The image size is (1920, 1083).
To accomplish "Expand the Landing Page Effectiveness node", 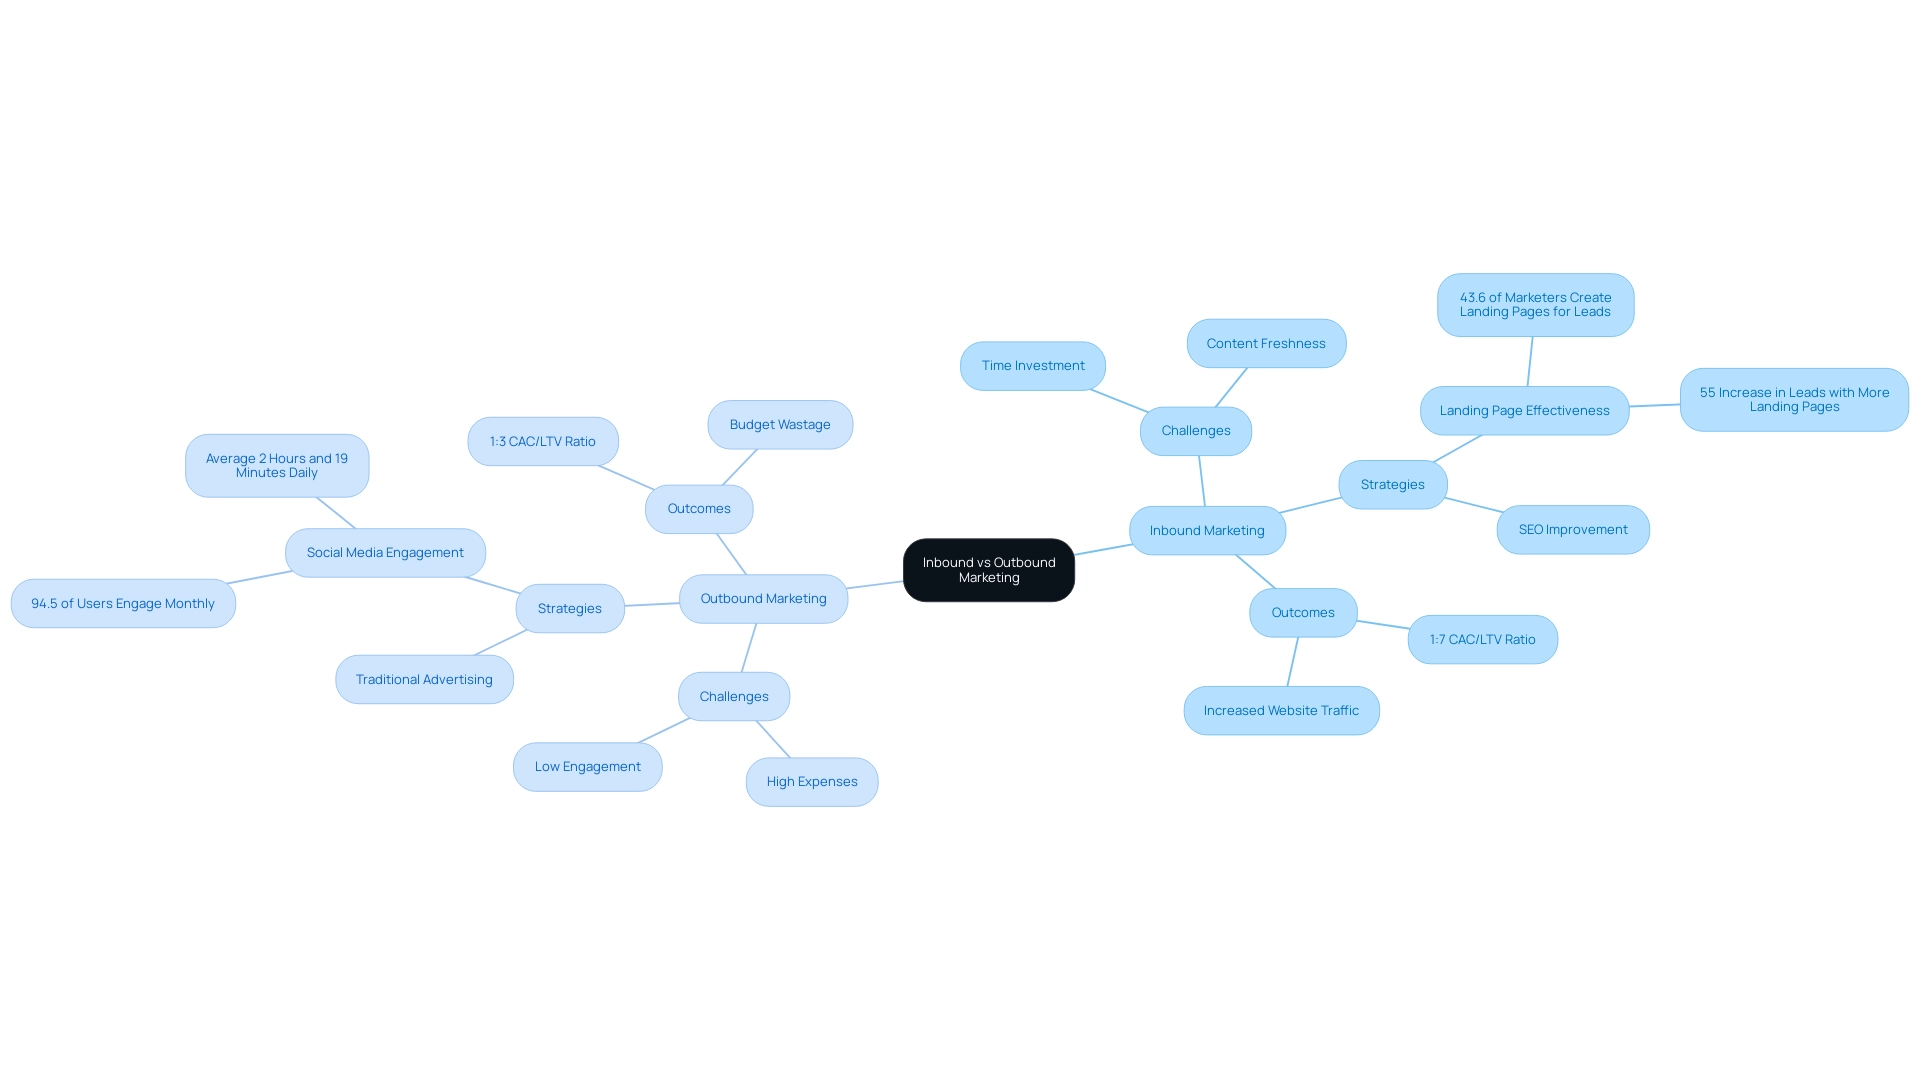I will [x=1524, y=410].
